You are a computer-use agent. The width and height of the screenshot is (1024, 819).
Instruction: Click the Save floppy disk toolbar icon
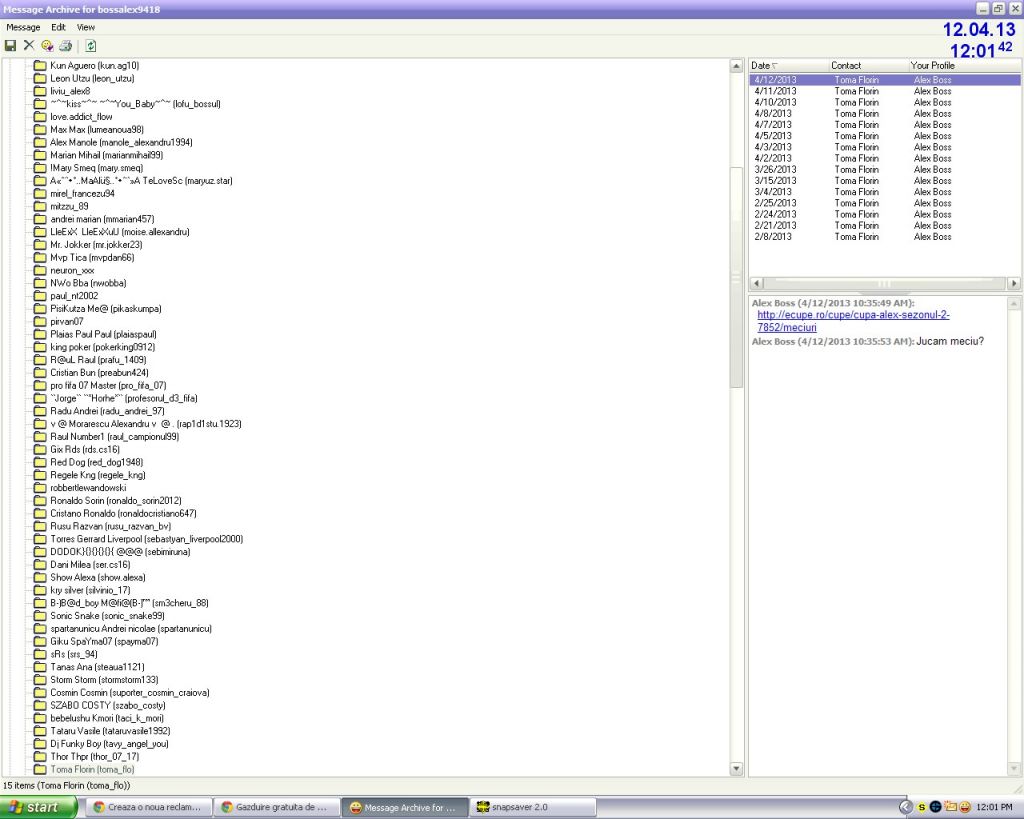[10, 46]
